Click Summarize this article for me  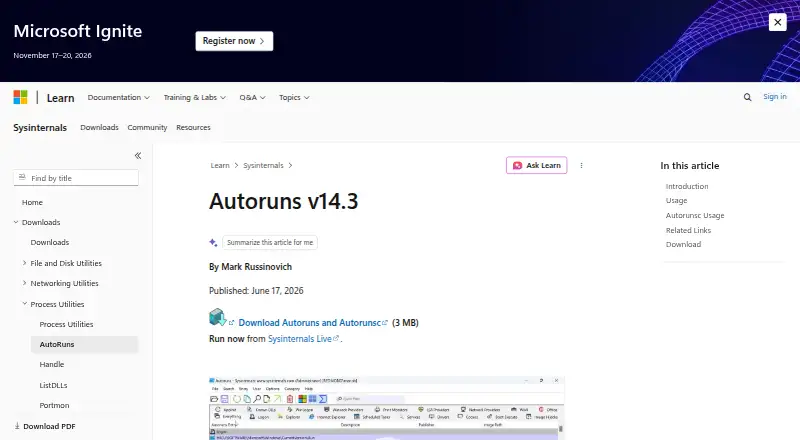coord(270,242)
